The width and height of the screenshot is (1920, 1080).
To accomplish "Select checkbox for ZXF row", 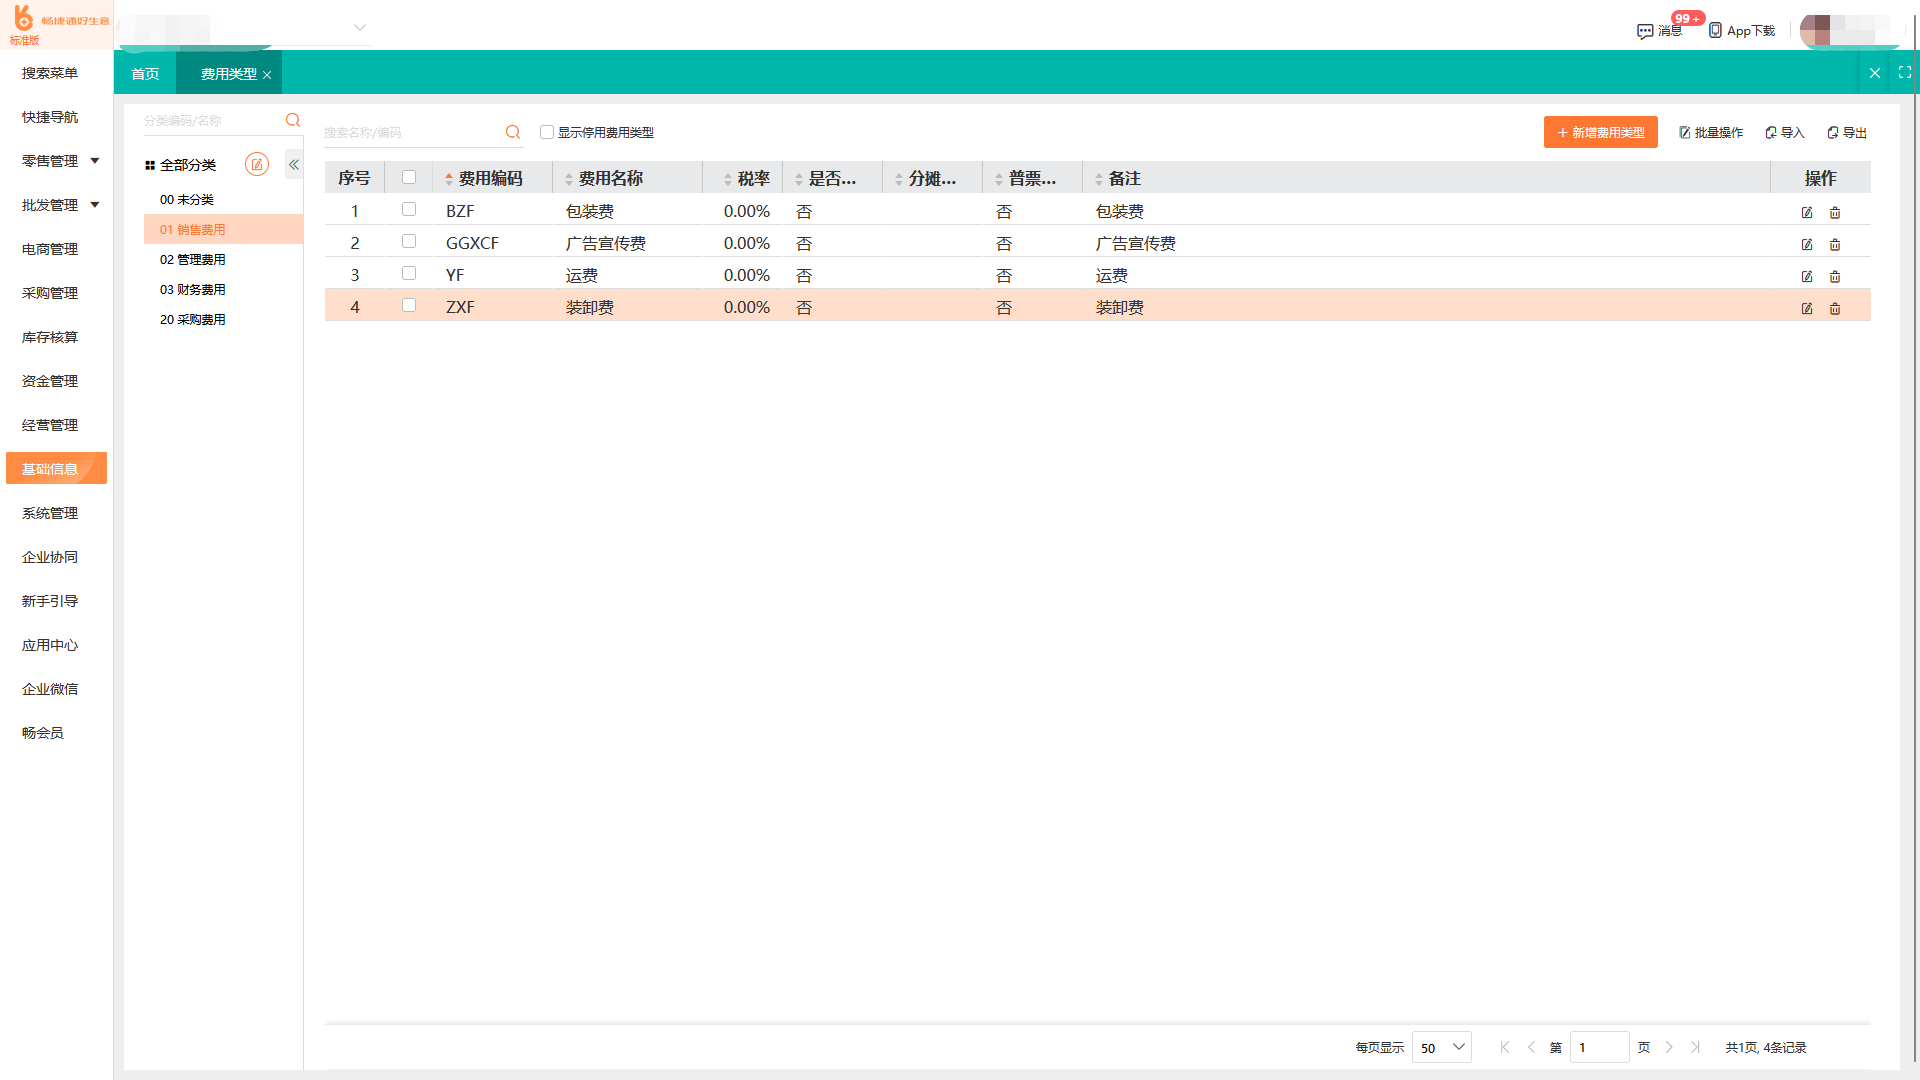I will [x=409, y=306].
